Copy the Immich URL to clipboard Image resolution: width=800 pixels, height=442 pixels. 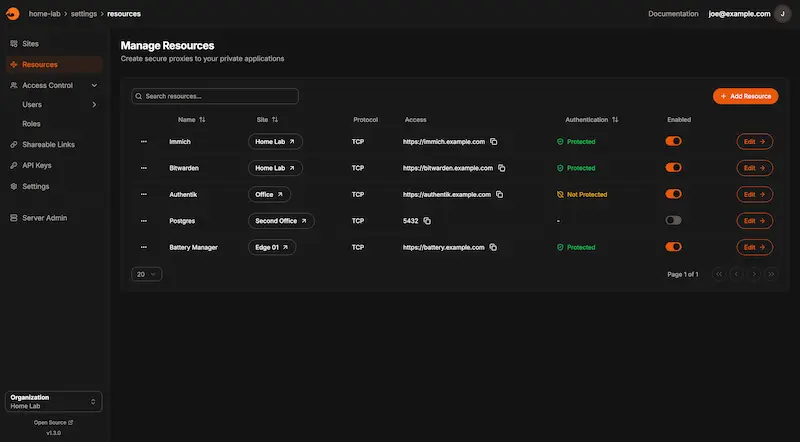tap(494, 142)
